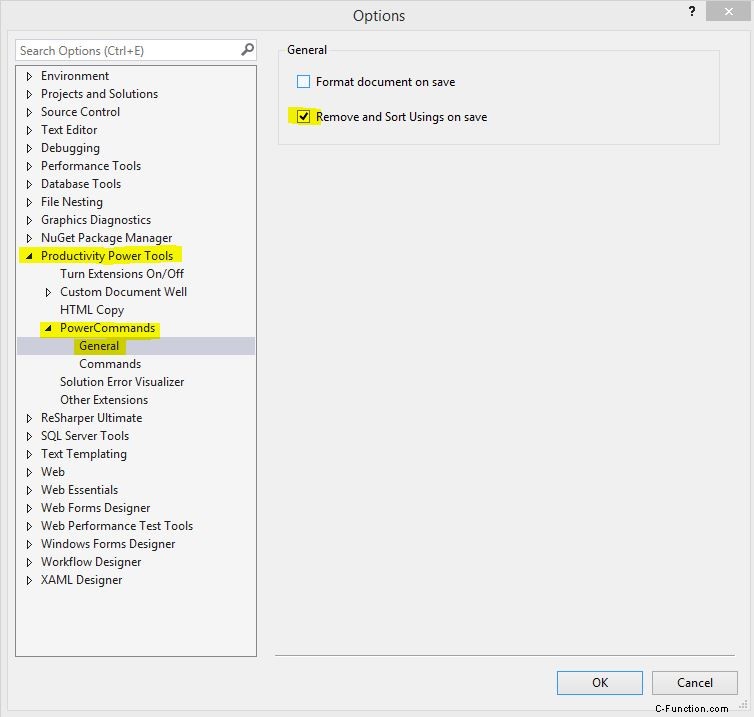Enable Format document on save checkbox

tap(304, 82)
